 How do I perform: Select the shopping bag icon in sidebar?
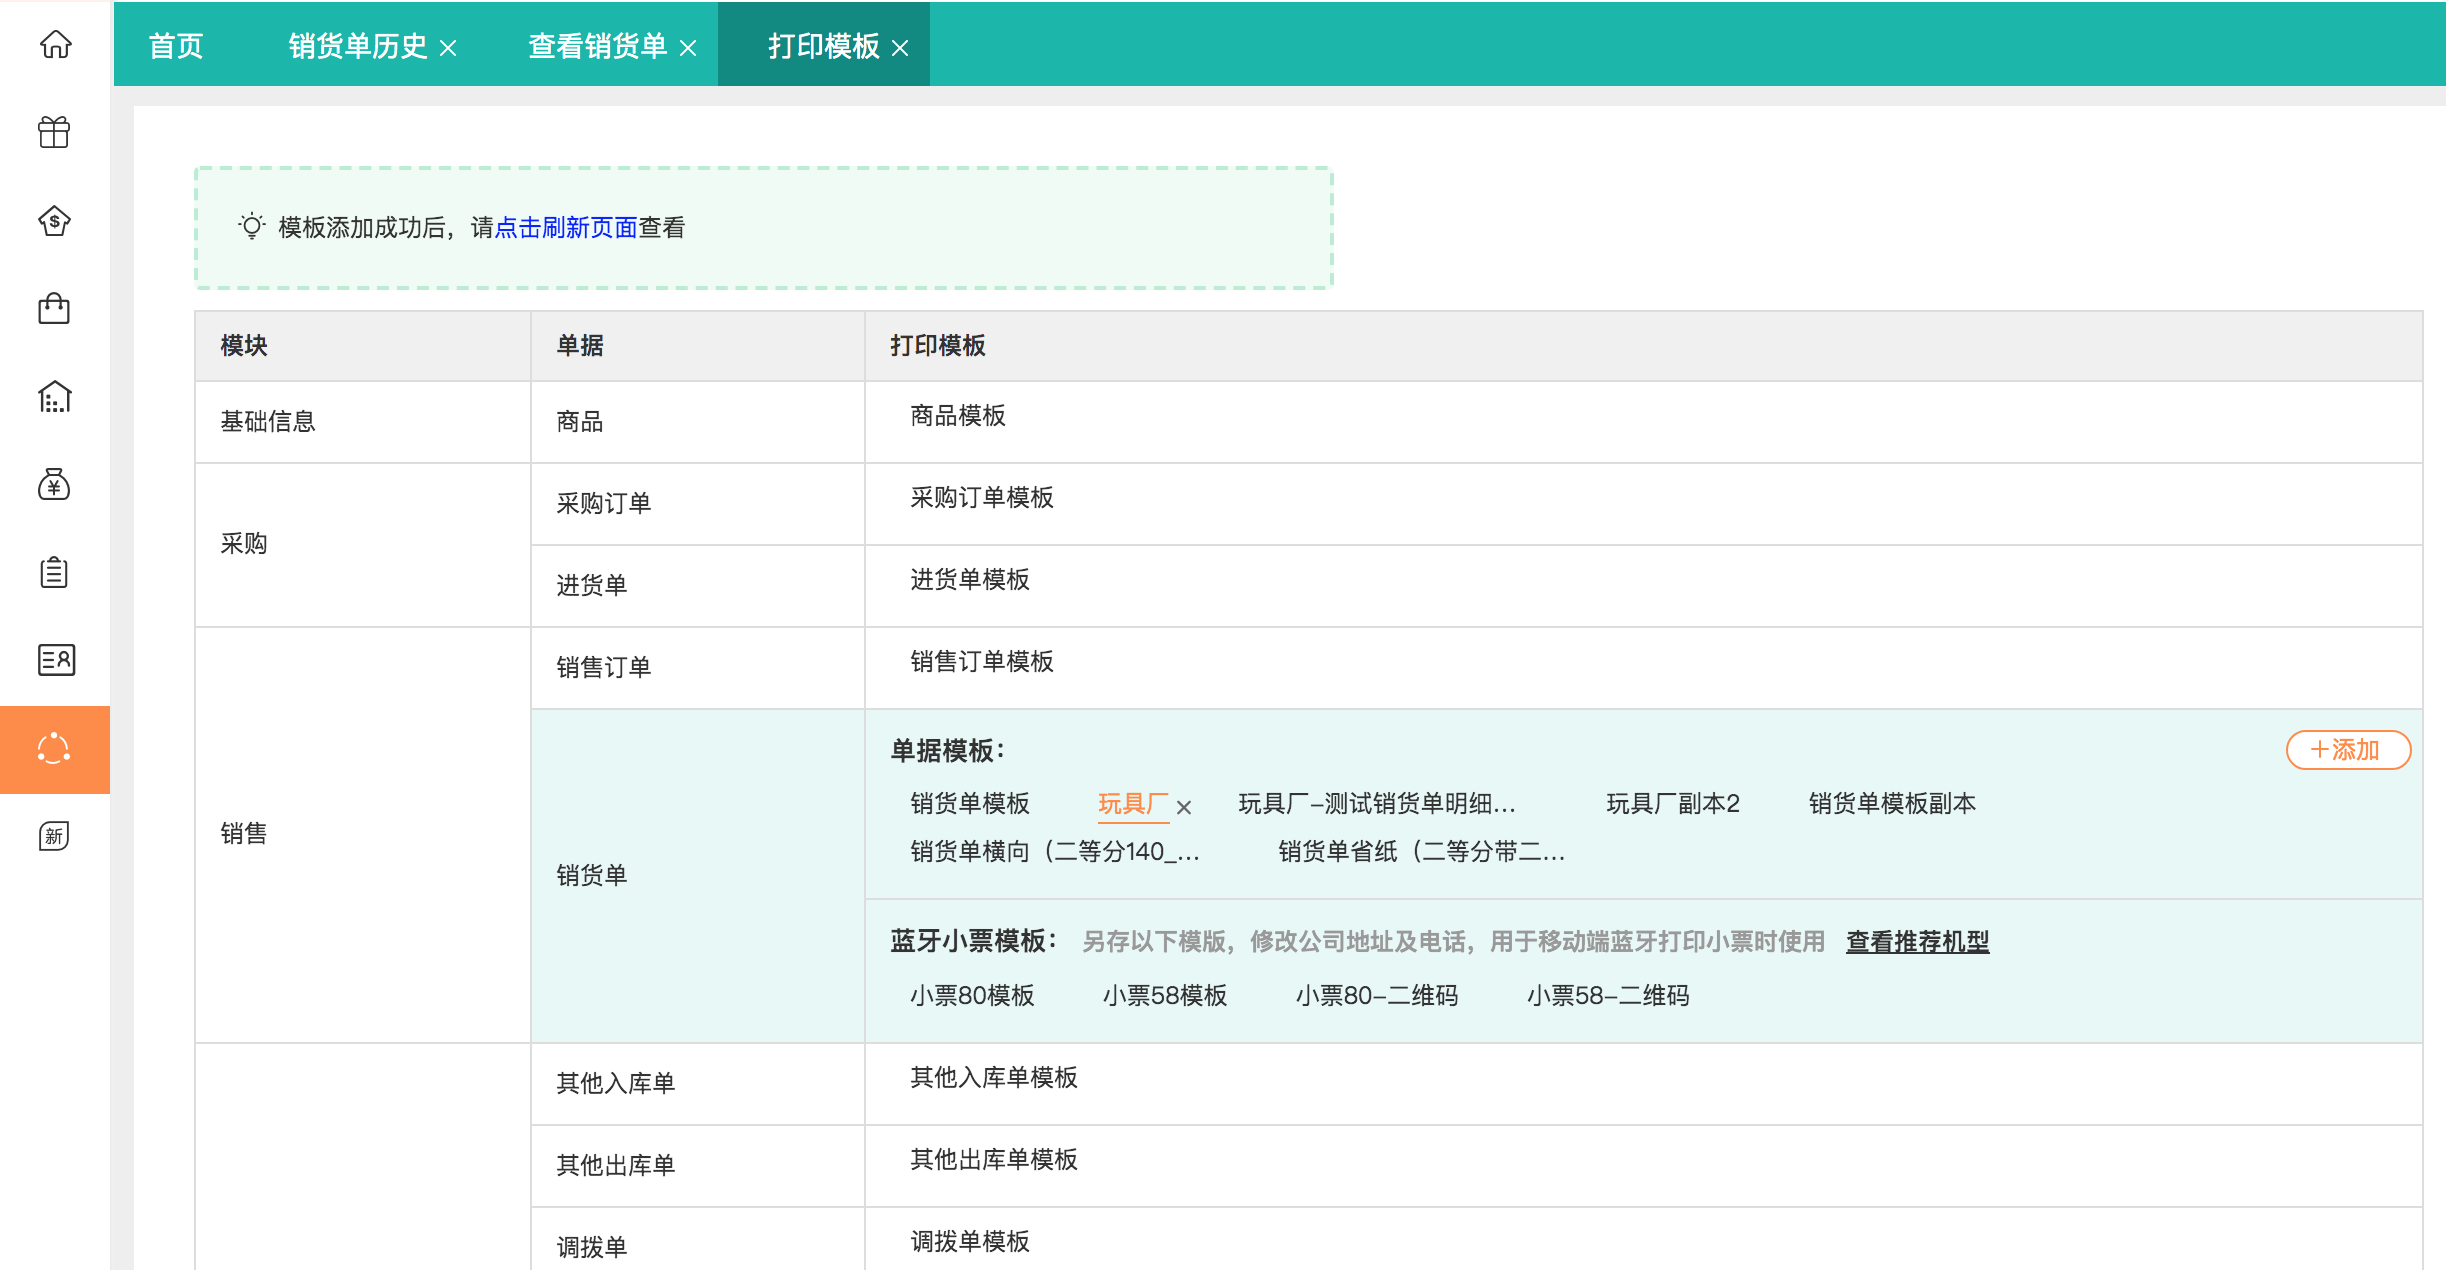55,307
